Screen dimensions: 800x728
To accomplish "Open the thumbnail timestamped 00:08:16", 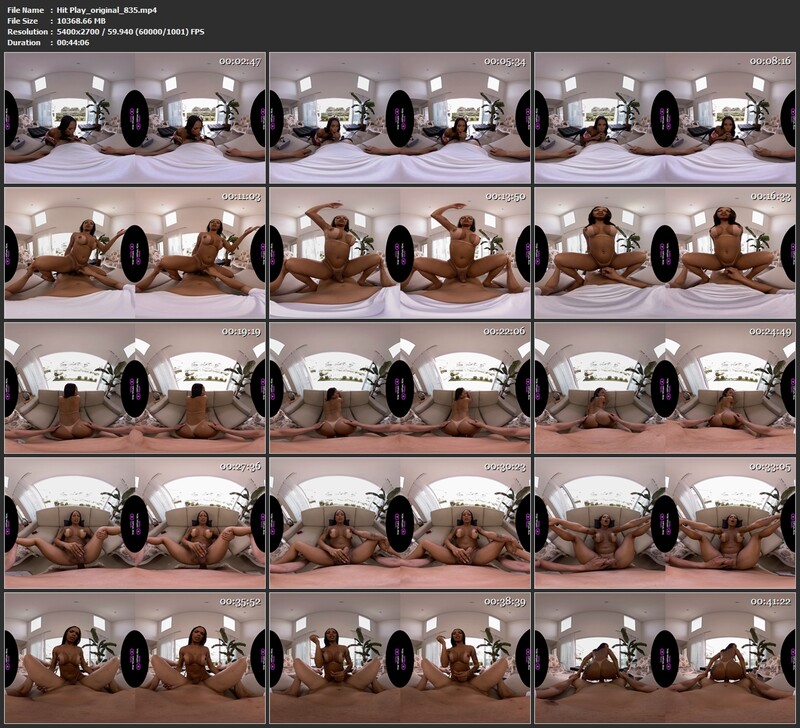I will tap(665, 118).
